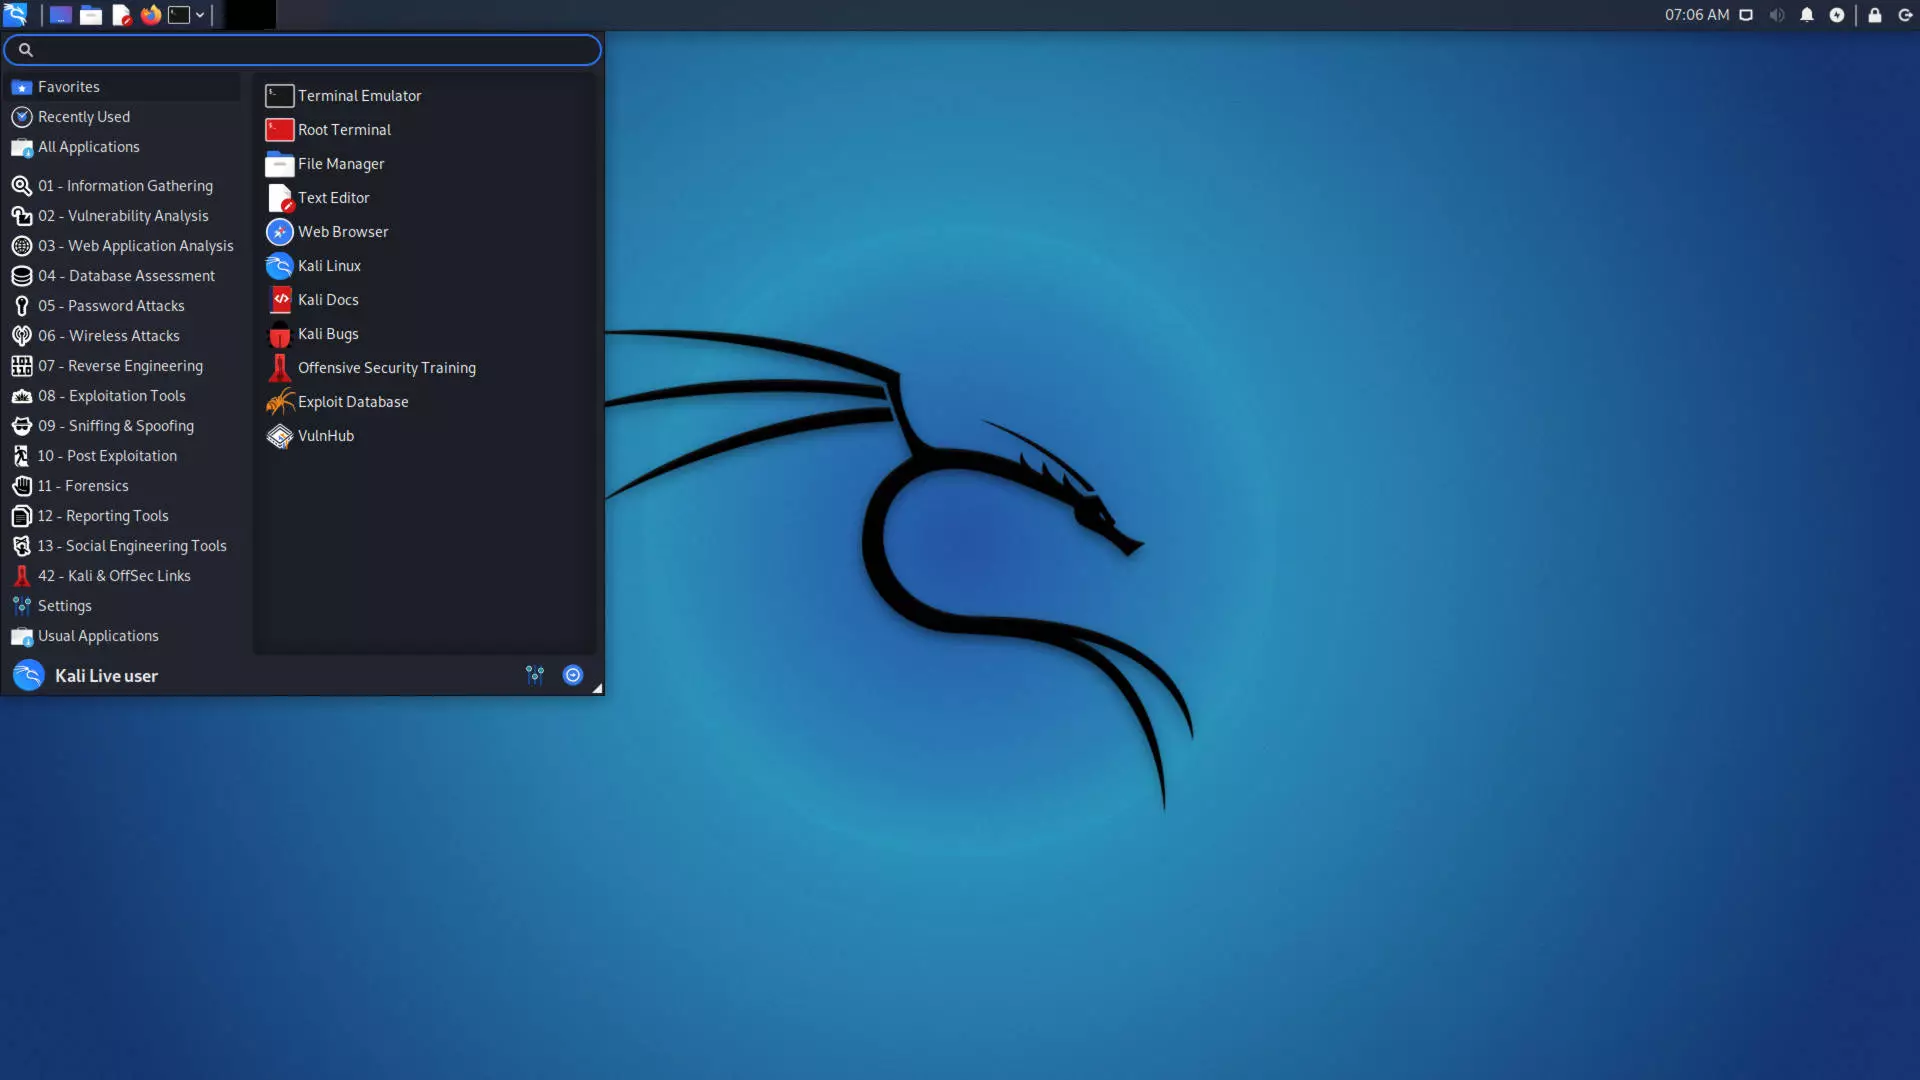The image size is (1920, 1080).
Task: Open Kali Bugs reporting tool
Action: pos(327,332)
